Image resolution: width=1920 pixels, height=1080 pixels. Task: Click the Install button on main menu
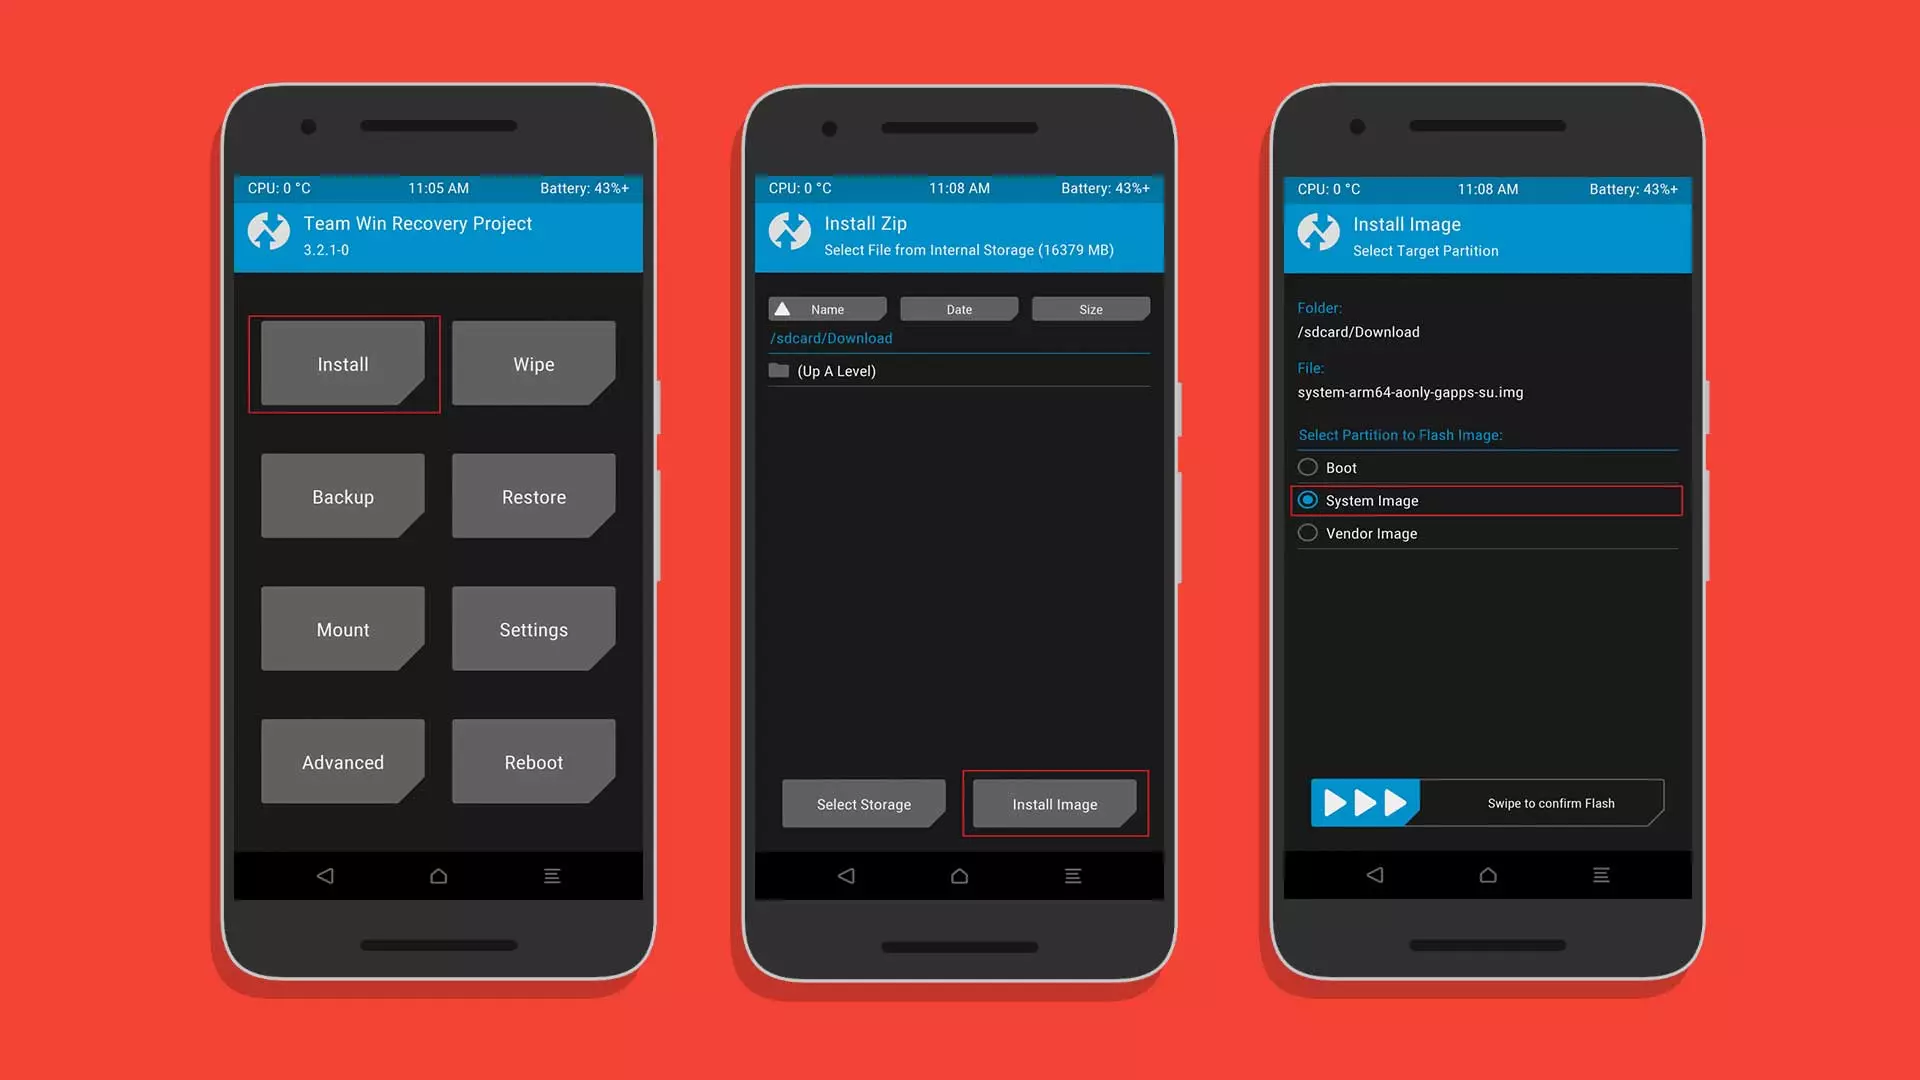pyautogui.click(x=343, y=363)
